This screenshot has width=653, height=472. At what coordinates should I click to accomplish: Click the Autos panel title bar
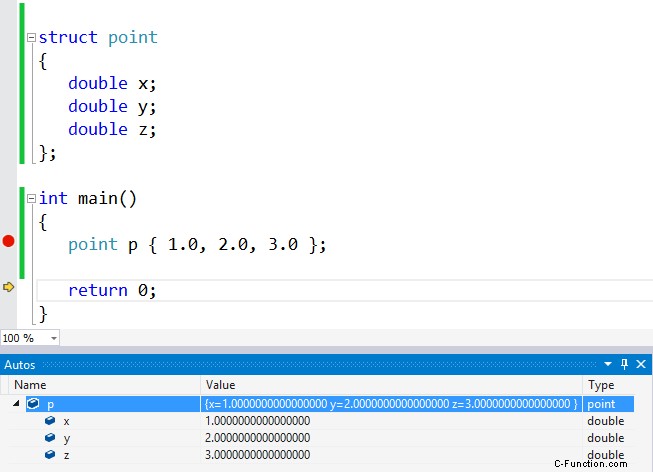[x=300, y=364]
